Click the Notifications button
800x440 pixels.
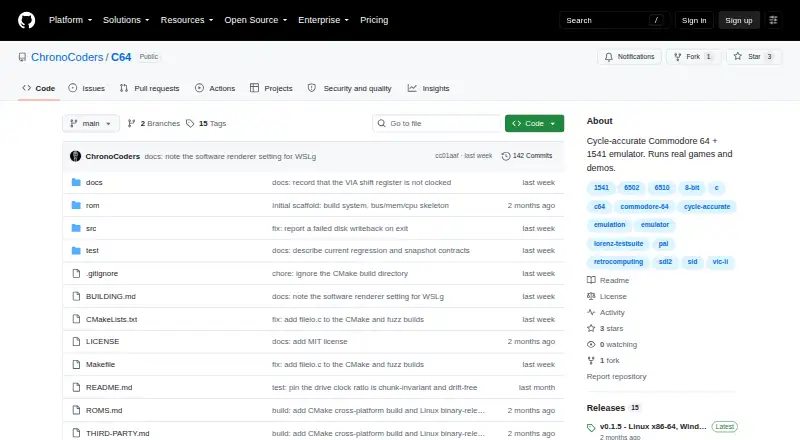point(630,57)
